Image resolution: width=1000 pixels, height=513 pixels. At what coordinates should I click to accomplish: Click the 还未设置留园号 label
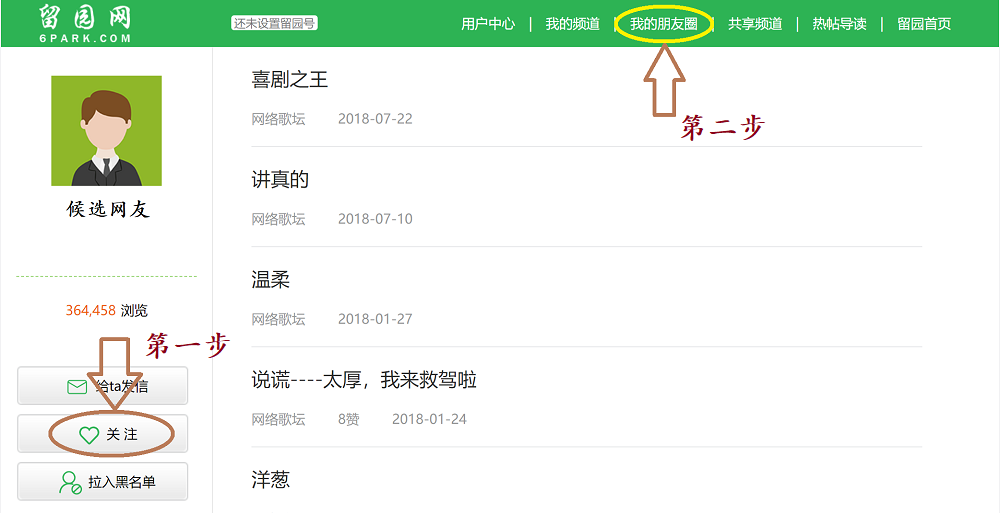coord(274,23)
